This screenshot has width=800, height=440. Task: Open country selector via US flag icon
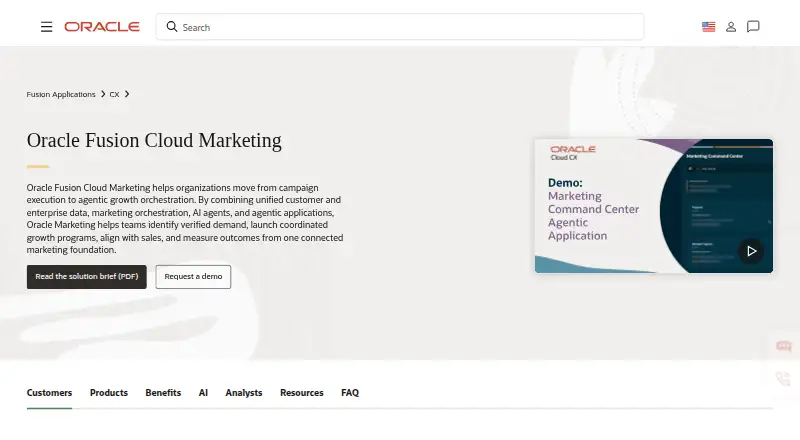click(709, 27)
